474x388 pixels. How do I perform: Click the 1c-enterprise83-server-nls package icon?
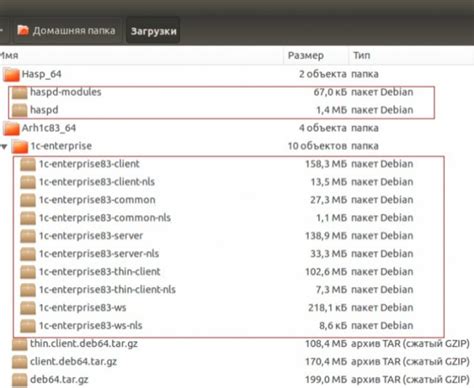(28, 254)
